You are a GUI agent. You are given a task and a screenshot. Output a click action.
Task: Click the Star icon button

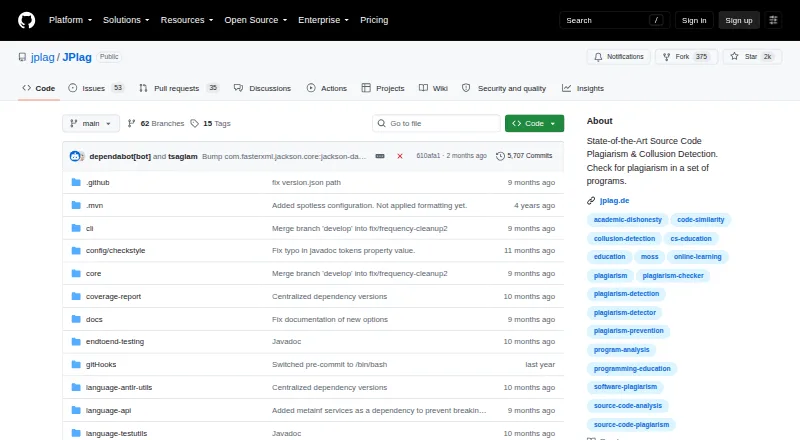click(x=752, y=57)
